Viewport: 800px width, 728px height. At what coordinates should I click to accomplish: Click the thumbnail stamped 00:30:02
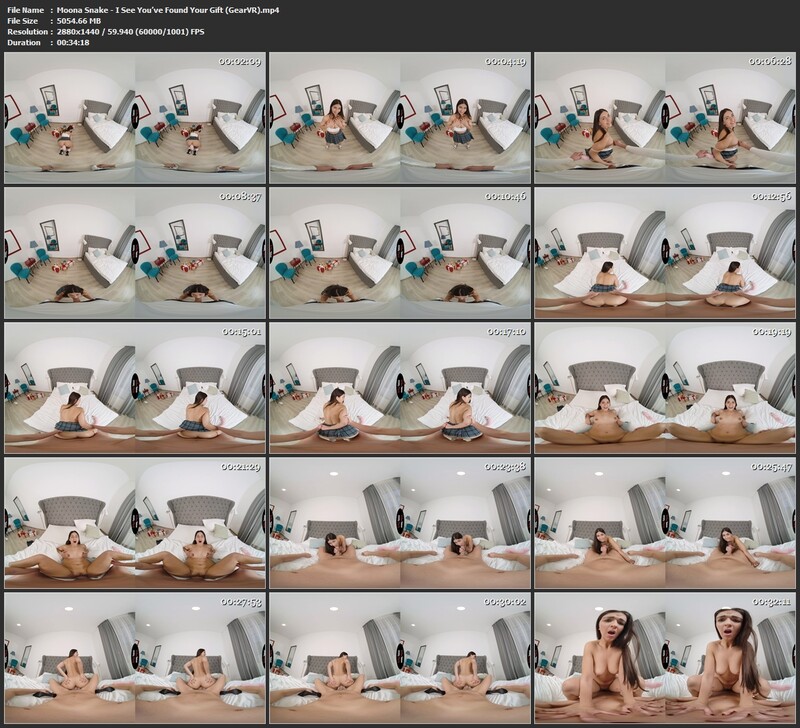click(x=399, y=655)
